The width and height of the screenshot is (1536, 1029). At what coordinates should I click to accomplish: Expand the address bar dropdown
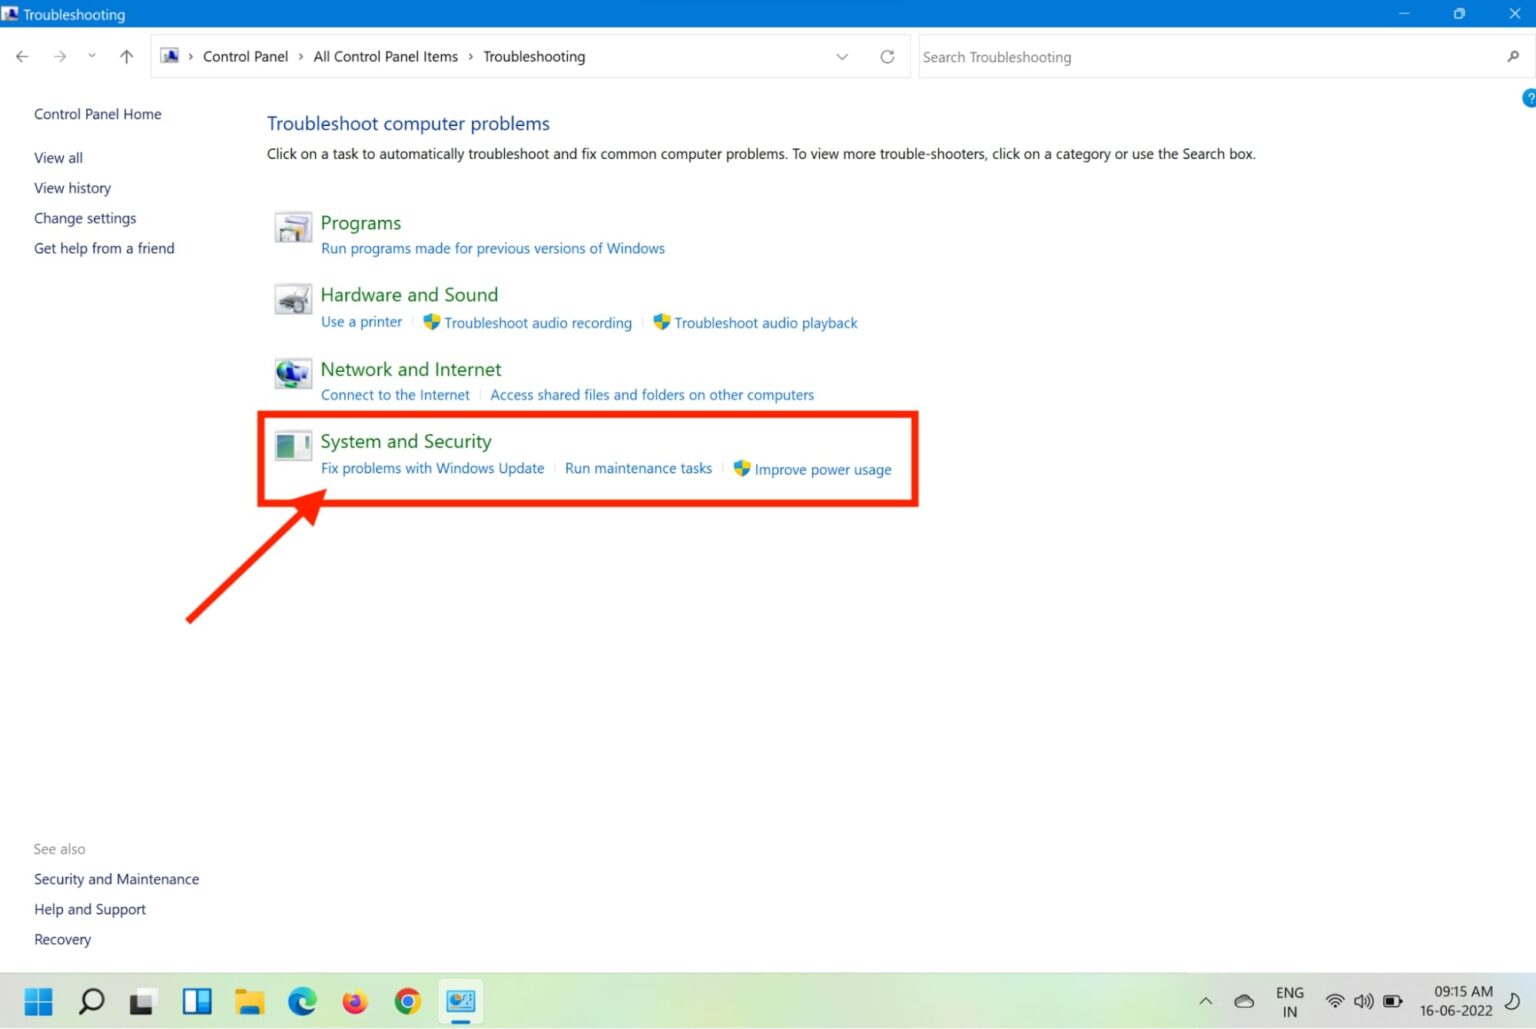(x=842, y=57)
